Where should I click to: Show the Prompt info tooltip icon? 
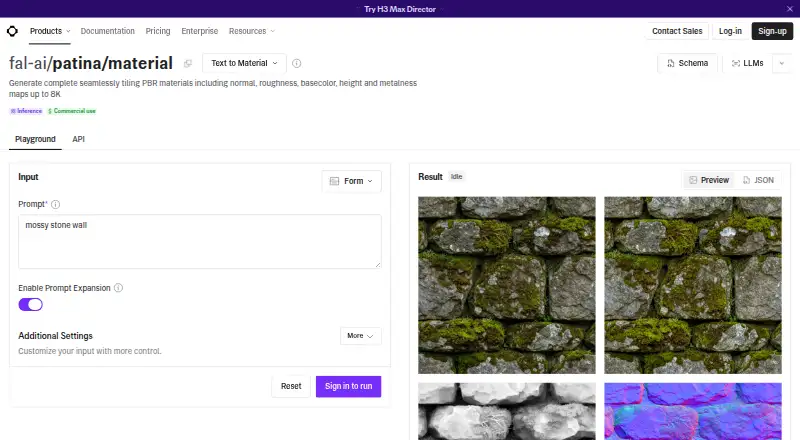pos(56,204)
